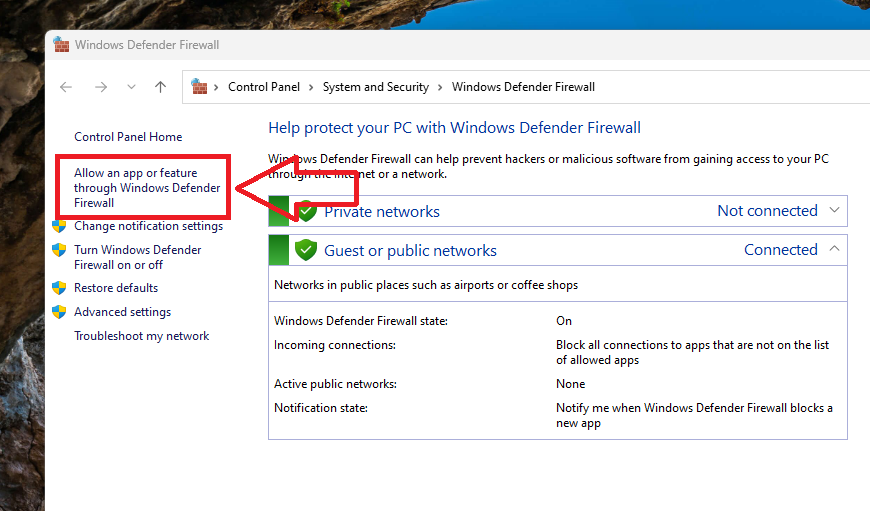
Task: Open Control Panel Home link
Action: (128, 137)
